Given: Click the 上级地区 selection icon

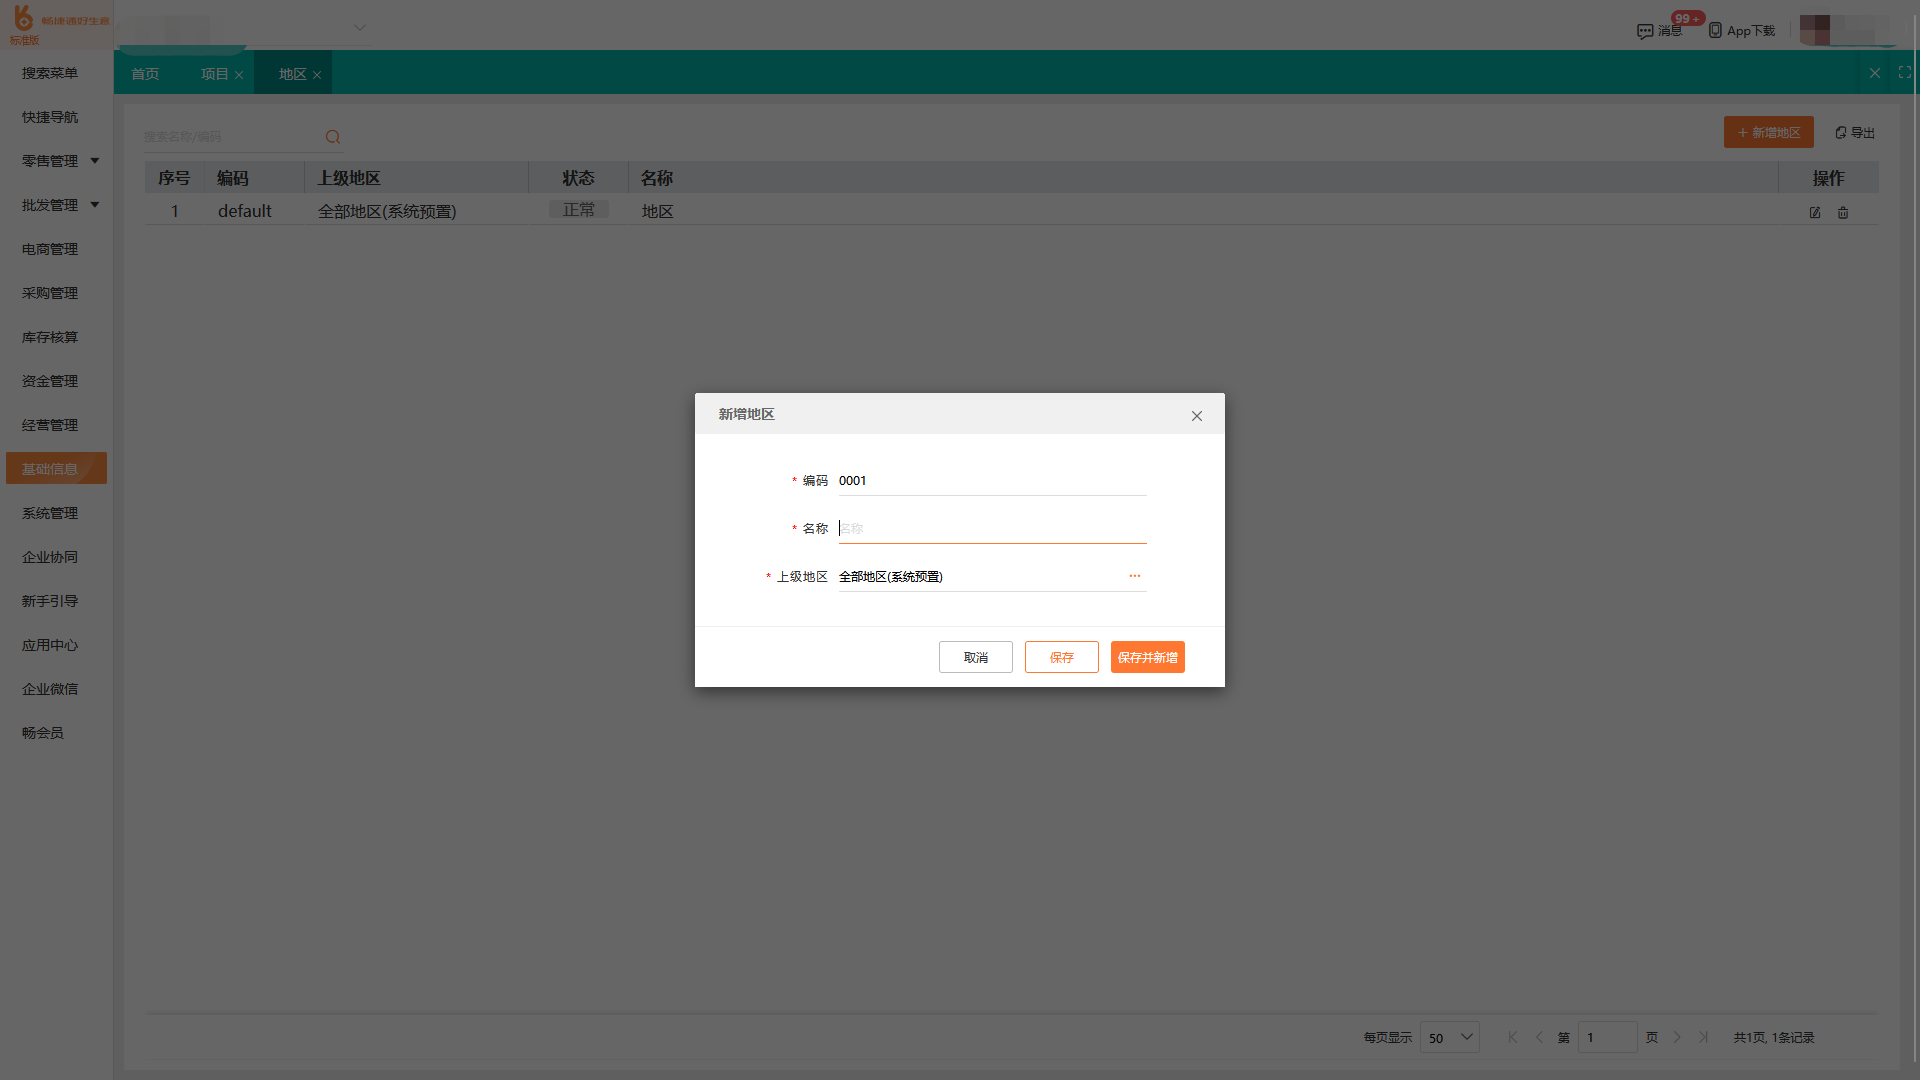Looking at the screenshot, I should pyautogui.click(x=1134, y=576).
